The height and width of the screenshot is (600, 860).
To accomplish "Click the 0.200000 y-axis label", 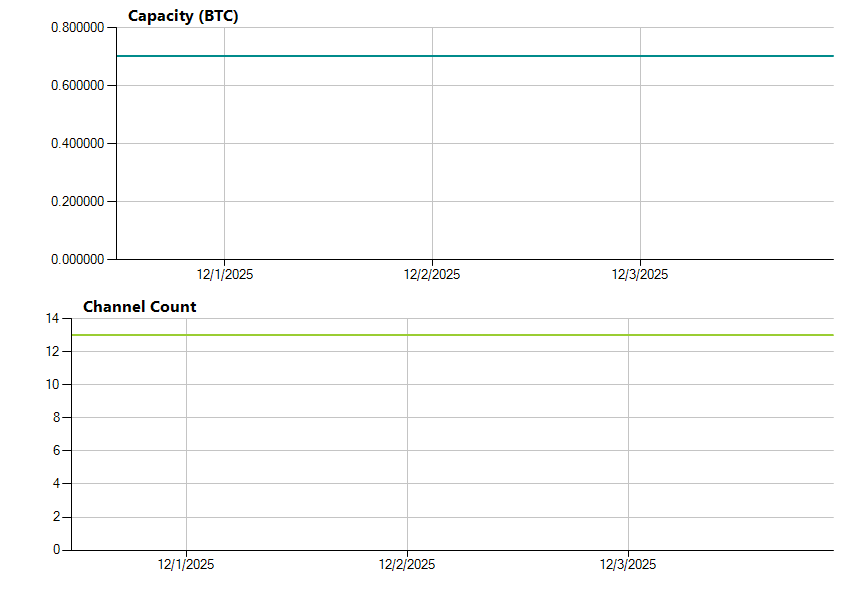I will point(77,202).
